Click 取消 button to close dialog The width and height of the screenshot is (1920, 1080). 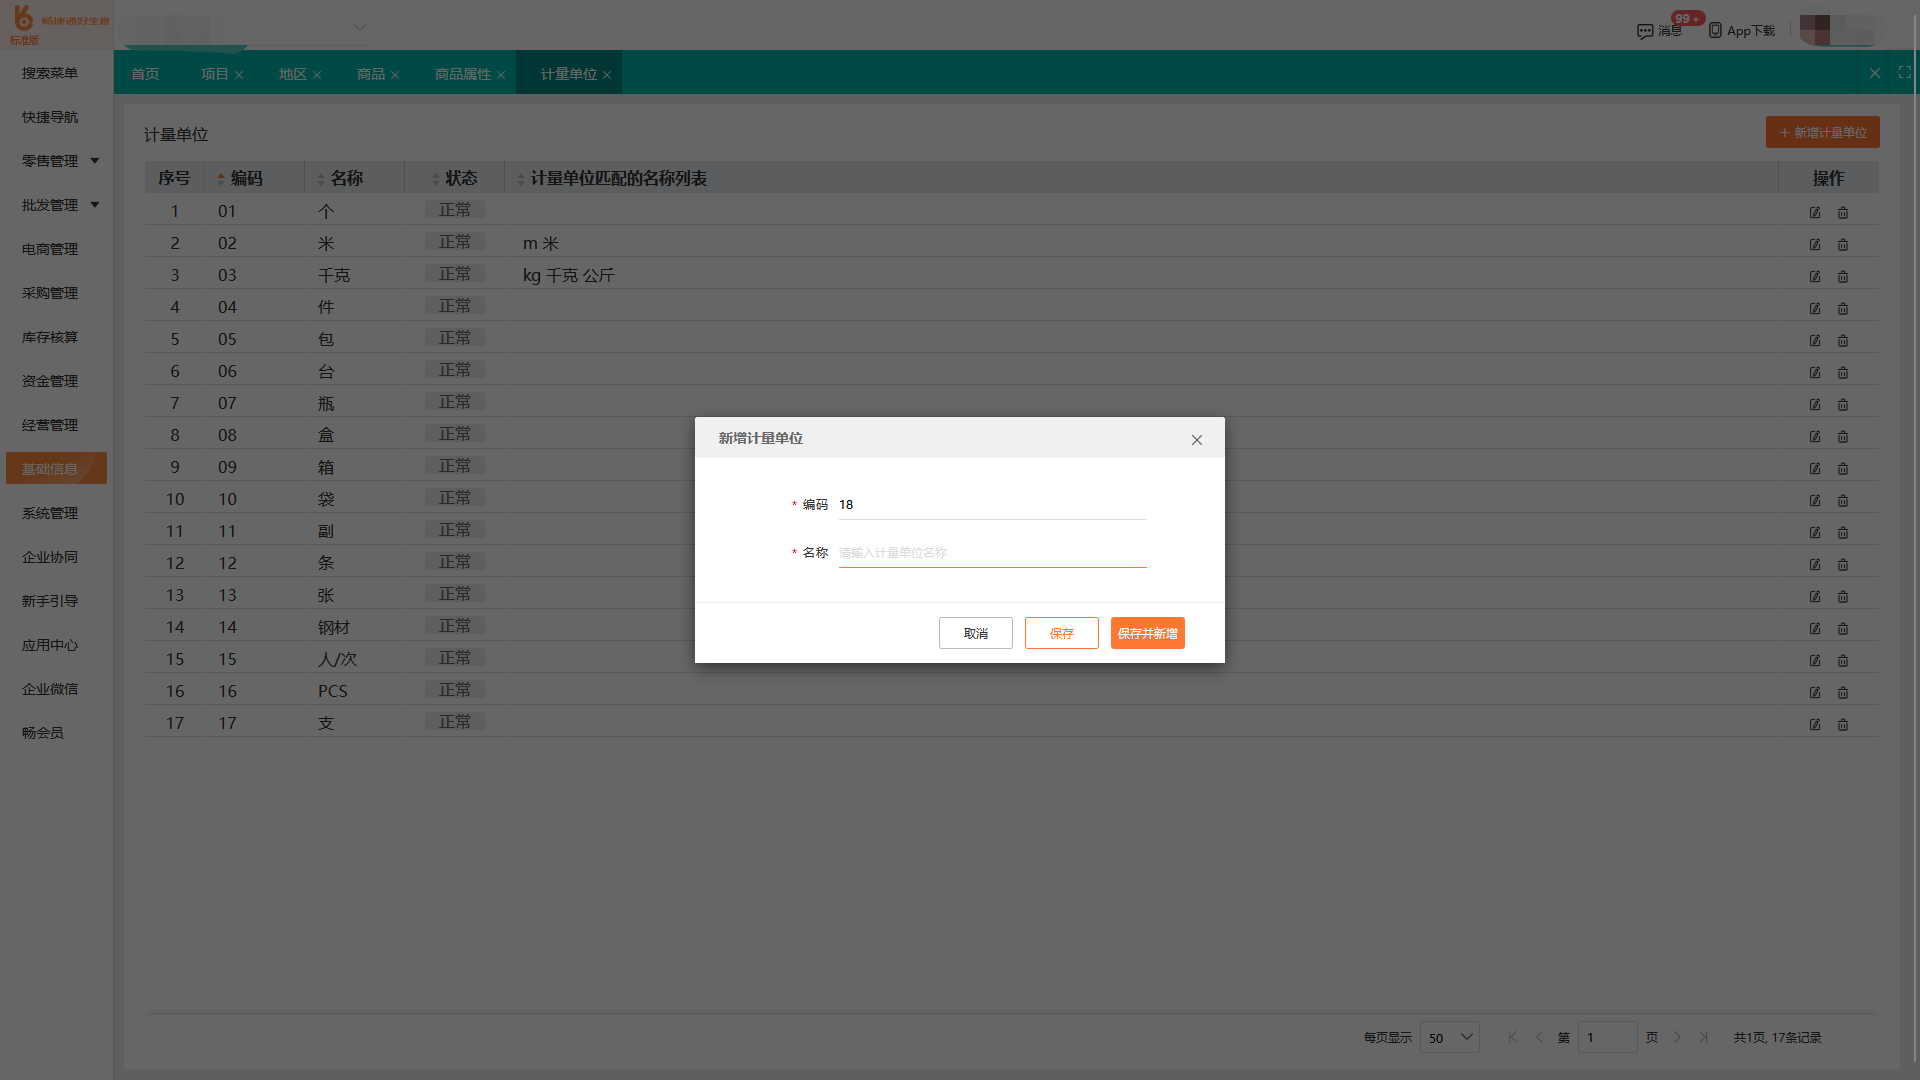tap(976, 633)
